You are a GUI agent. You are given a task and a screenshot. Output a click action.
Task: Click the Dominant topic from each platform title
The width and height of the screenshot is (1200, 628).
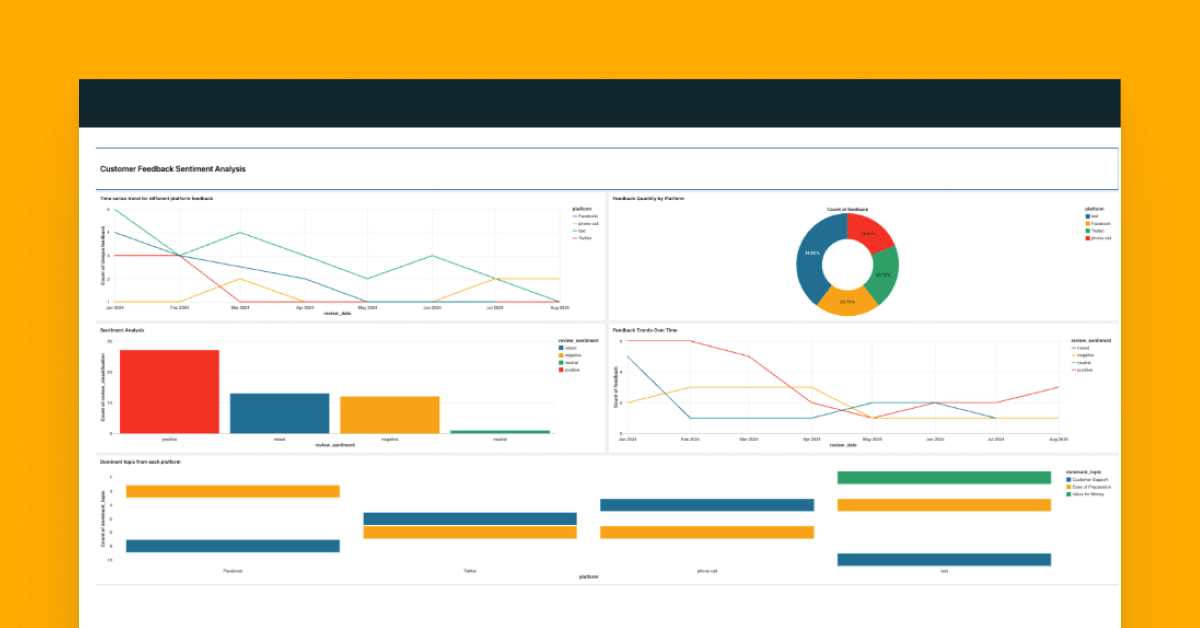click(x=140, y=461)
